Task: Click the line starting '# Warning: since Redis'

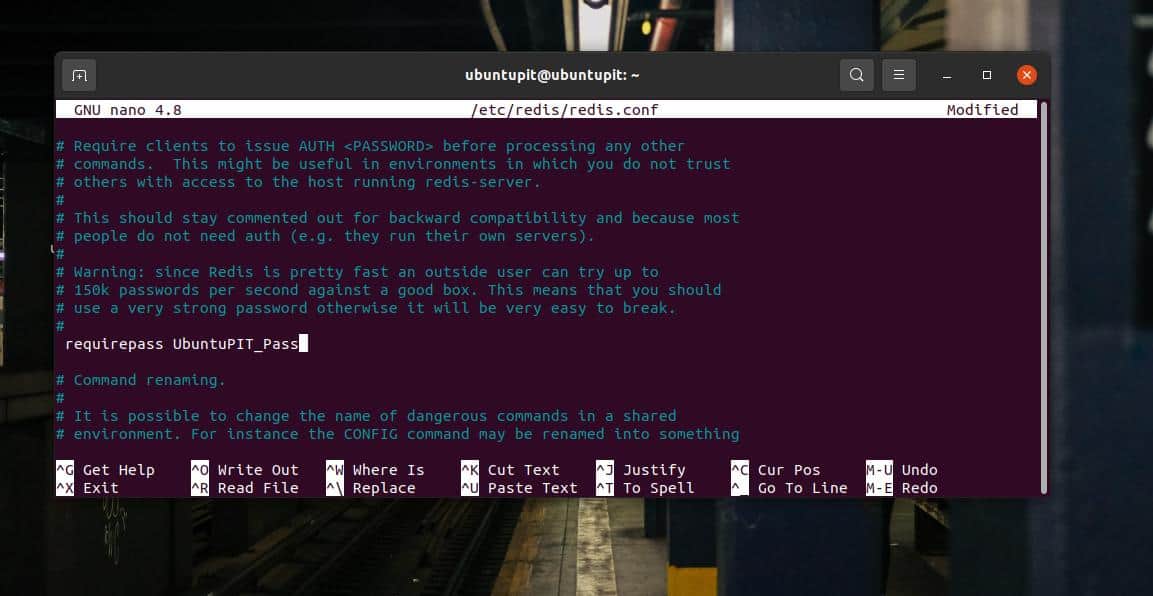Action: 357,272
